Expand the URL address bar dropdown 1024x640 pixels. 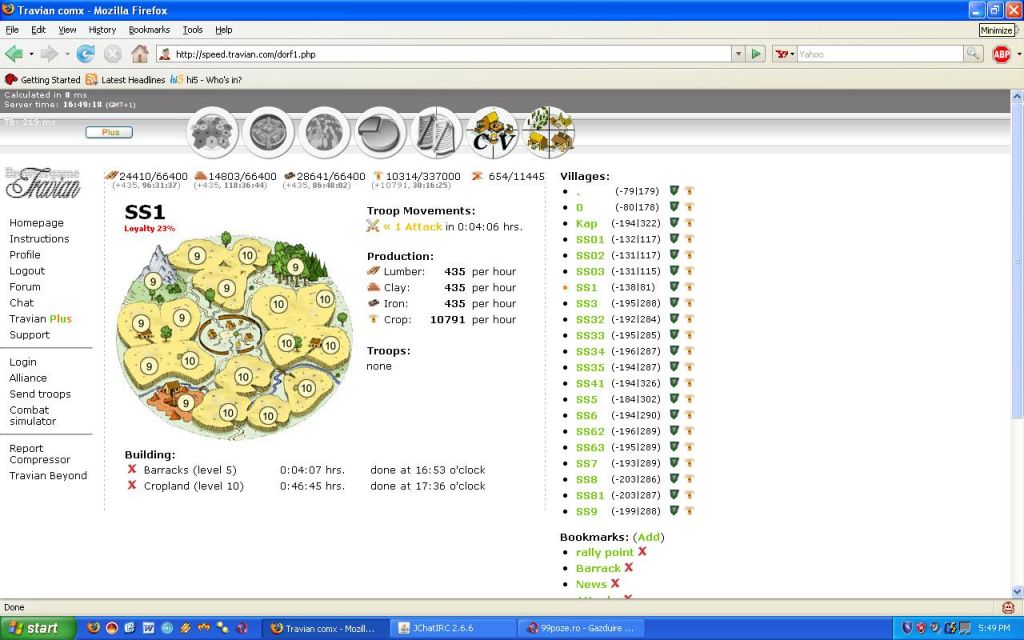[x=738, y=54]
